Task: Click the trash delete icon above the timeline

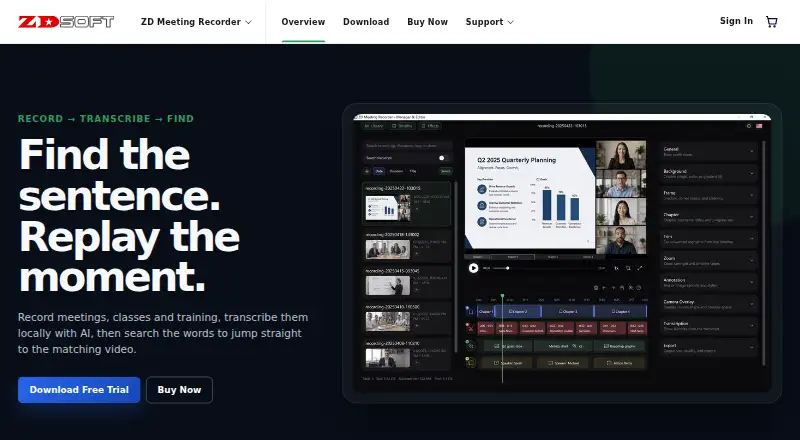Action: tap(596, 288)
